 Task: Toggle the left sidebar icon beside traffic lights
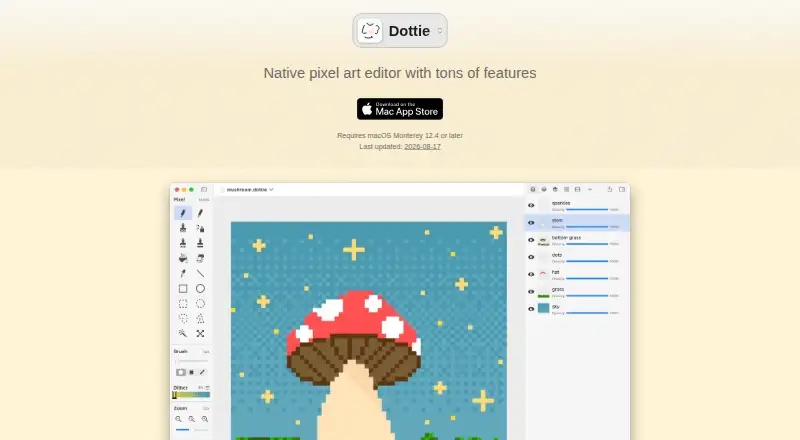coord(204,189)
